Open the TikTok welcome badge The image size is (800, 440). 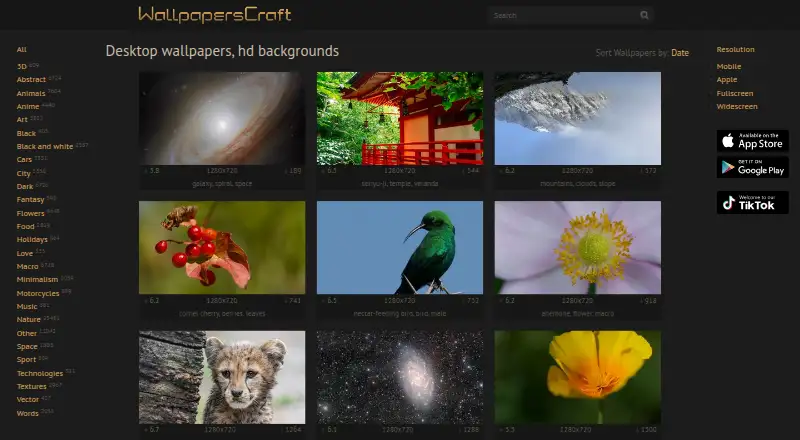click(x=753, y=203)
